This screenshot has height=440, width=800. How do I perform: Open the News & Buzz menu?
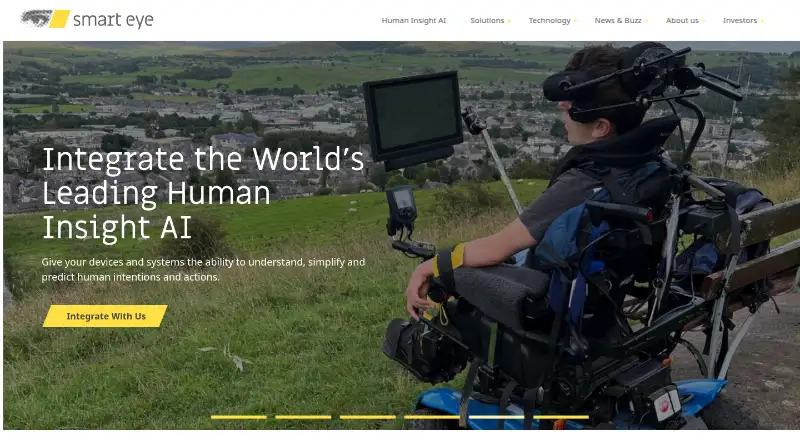(x=618, y=20)
